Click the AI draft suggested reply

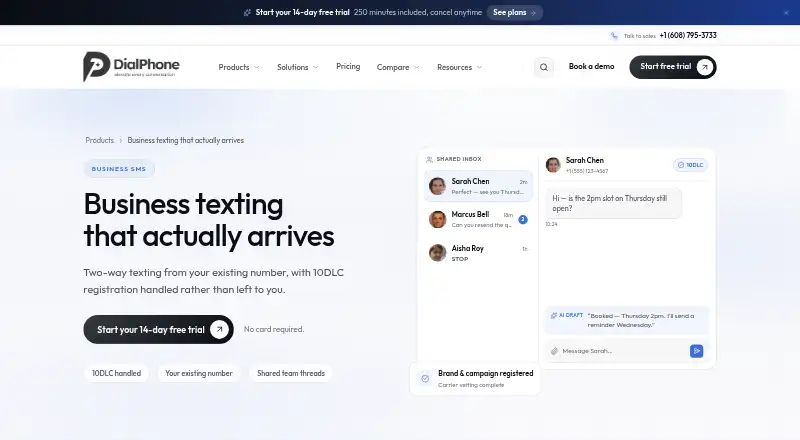tap(627, 321)
